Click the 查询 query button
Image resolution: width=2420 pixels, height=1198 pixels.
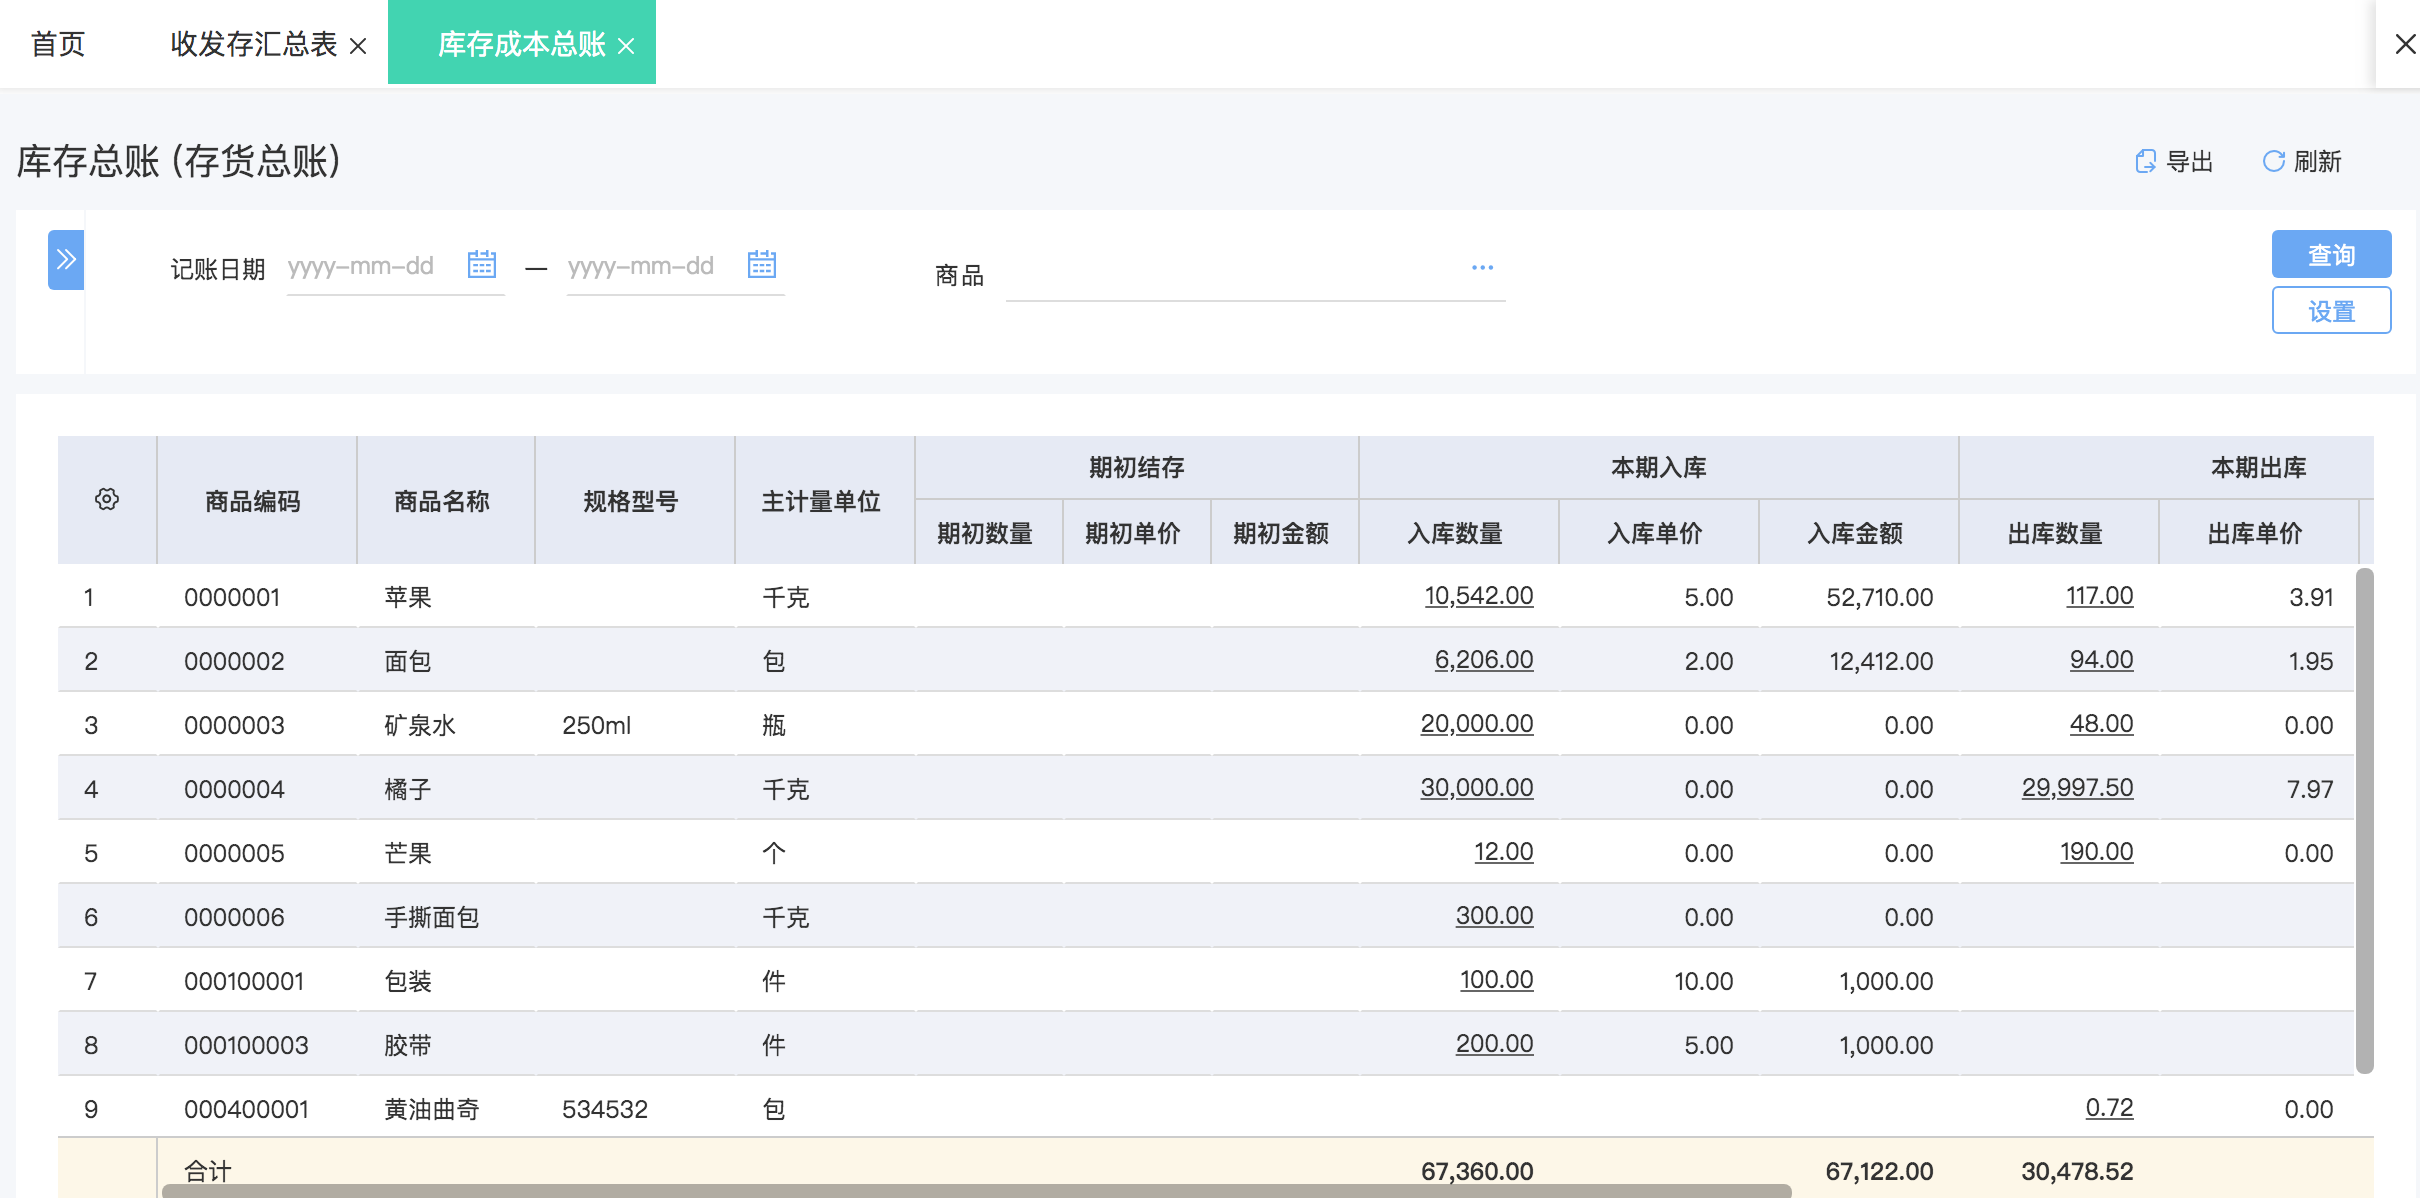[2330, 255]
